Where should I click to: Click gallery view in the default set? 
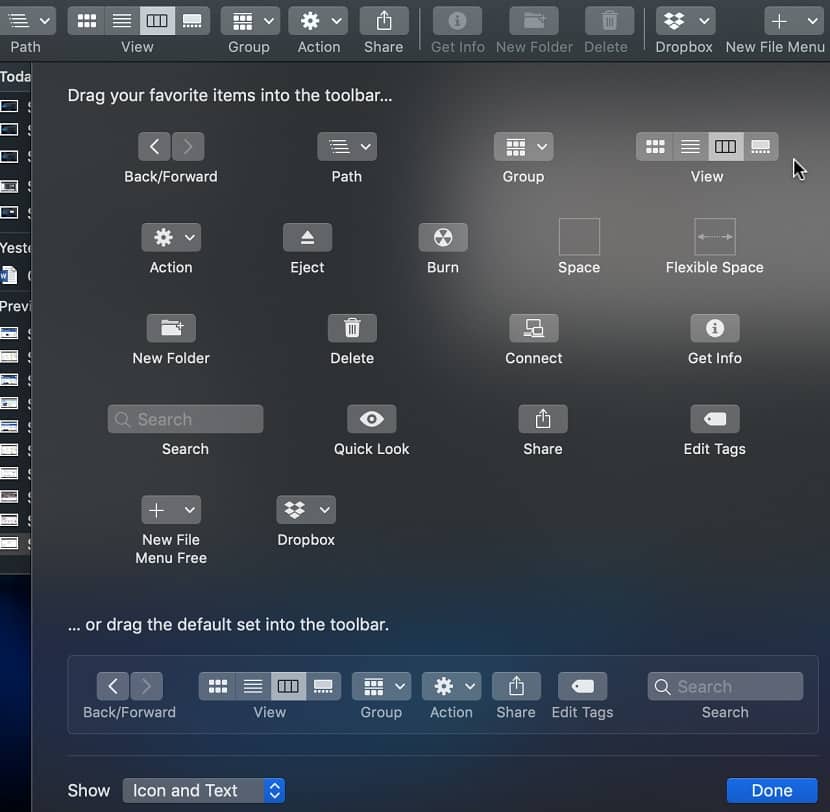tap(323, 687)
